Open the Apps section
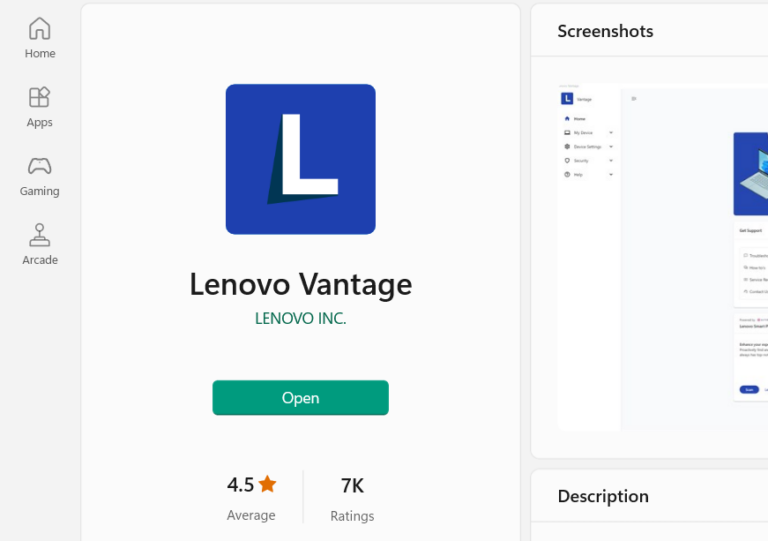This screenshot has width=768, height=541. pyautogui.click(x=40, y=106)
